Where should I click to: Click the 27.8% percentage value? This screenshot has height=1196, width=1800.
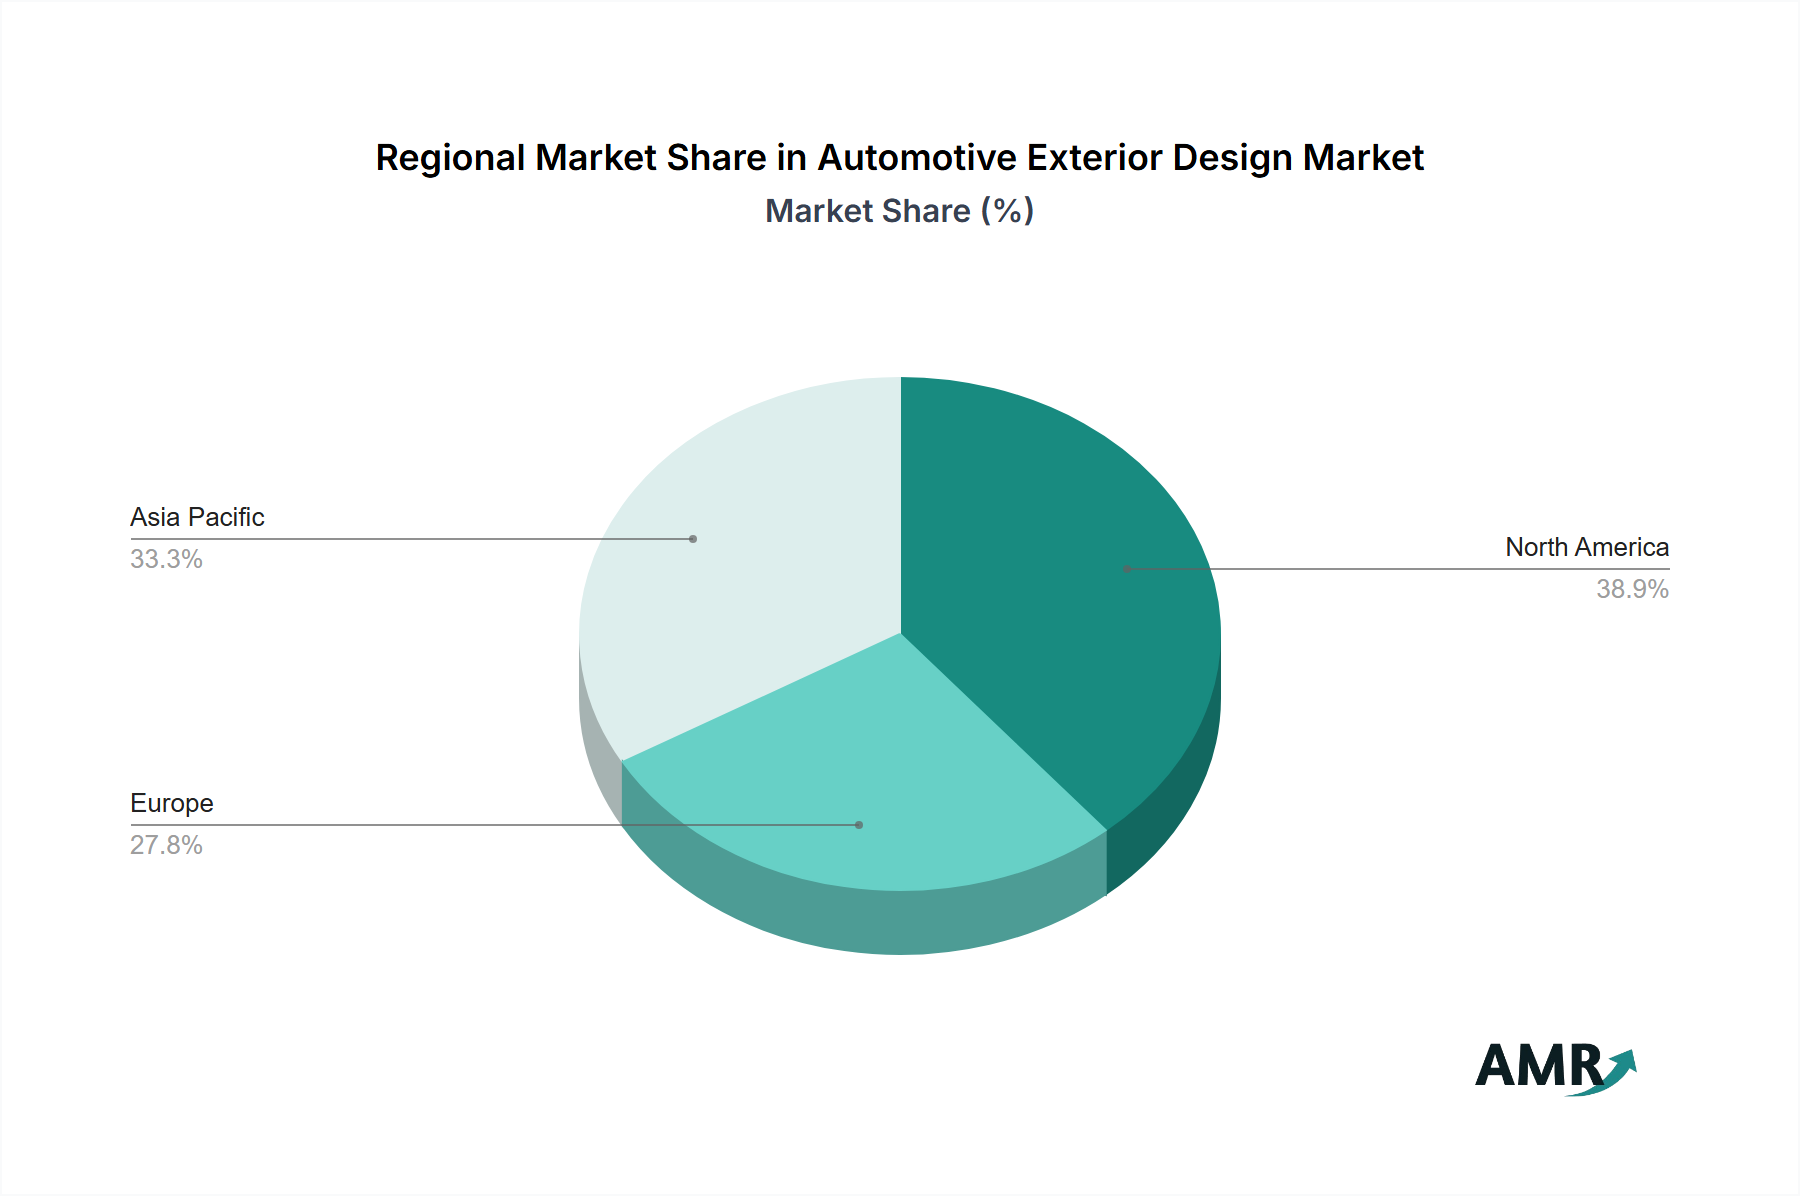(166, 845)
